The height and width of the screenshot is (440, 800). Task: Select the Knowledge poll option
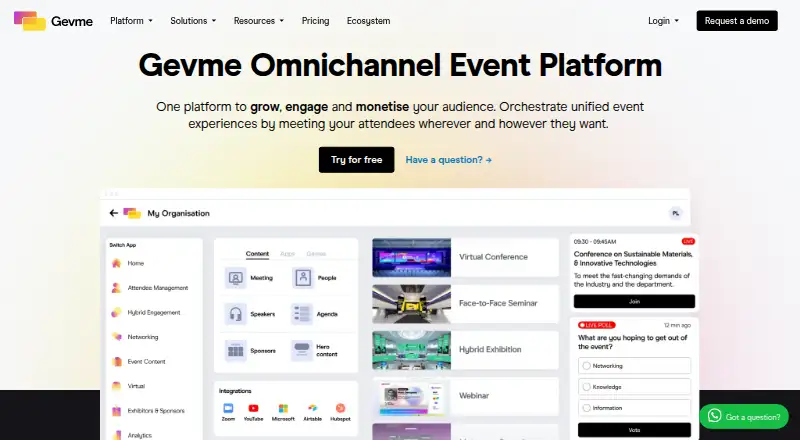coord(634,387)
